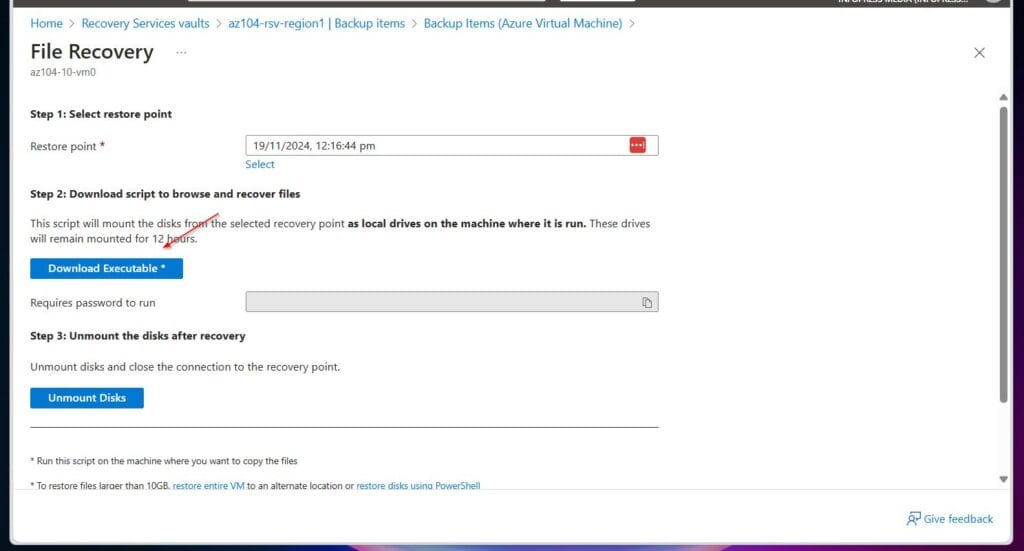Click the vertical scrollbar thumb

(x=1003, y=255)
